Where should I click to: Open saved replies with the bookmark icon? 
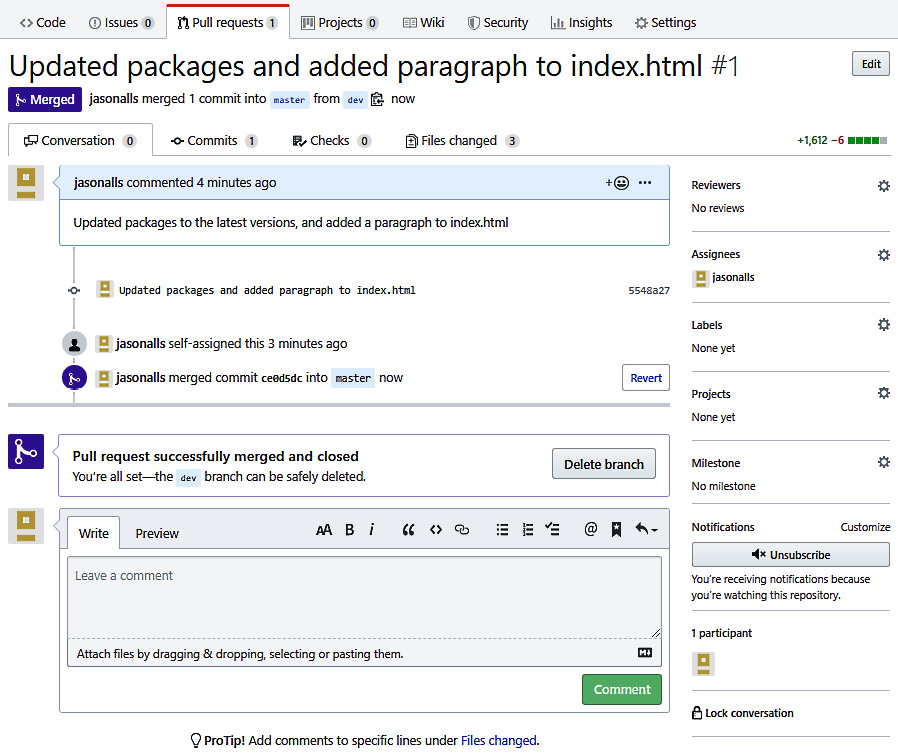[x=615, y=530]
